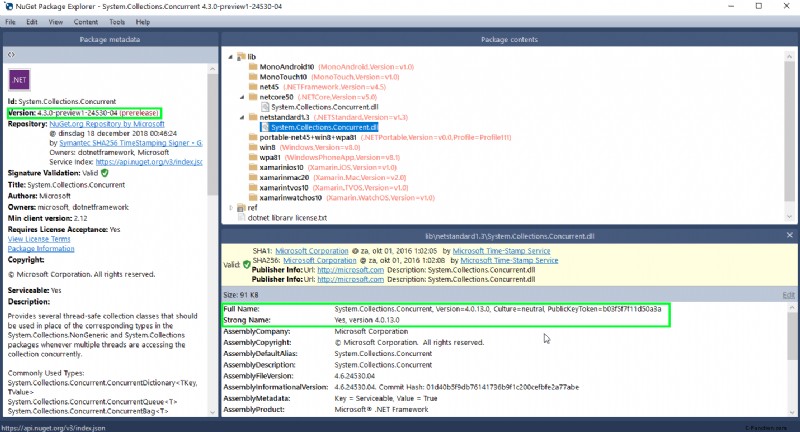Click the Edit link in file viewer
Image resolution: width=800 pixels, height=432 pixels.
pyautogui.click(x=788, y=294)
